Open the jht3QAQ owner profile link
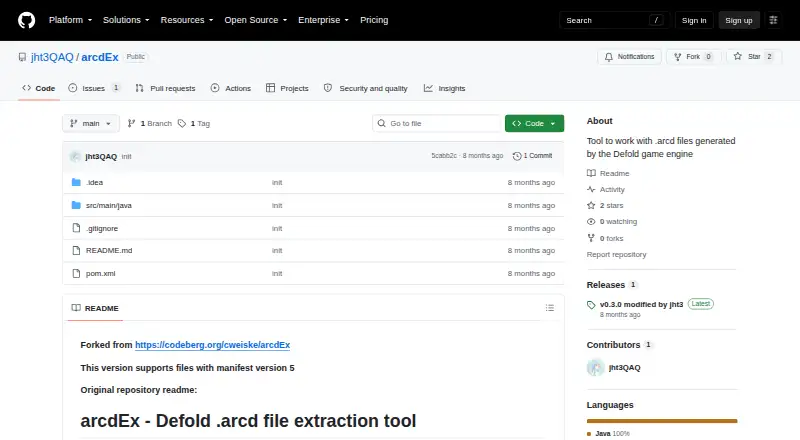800x440 pixels. [x=52, y=57]
